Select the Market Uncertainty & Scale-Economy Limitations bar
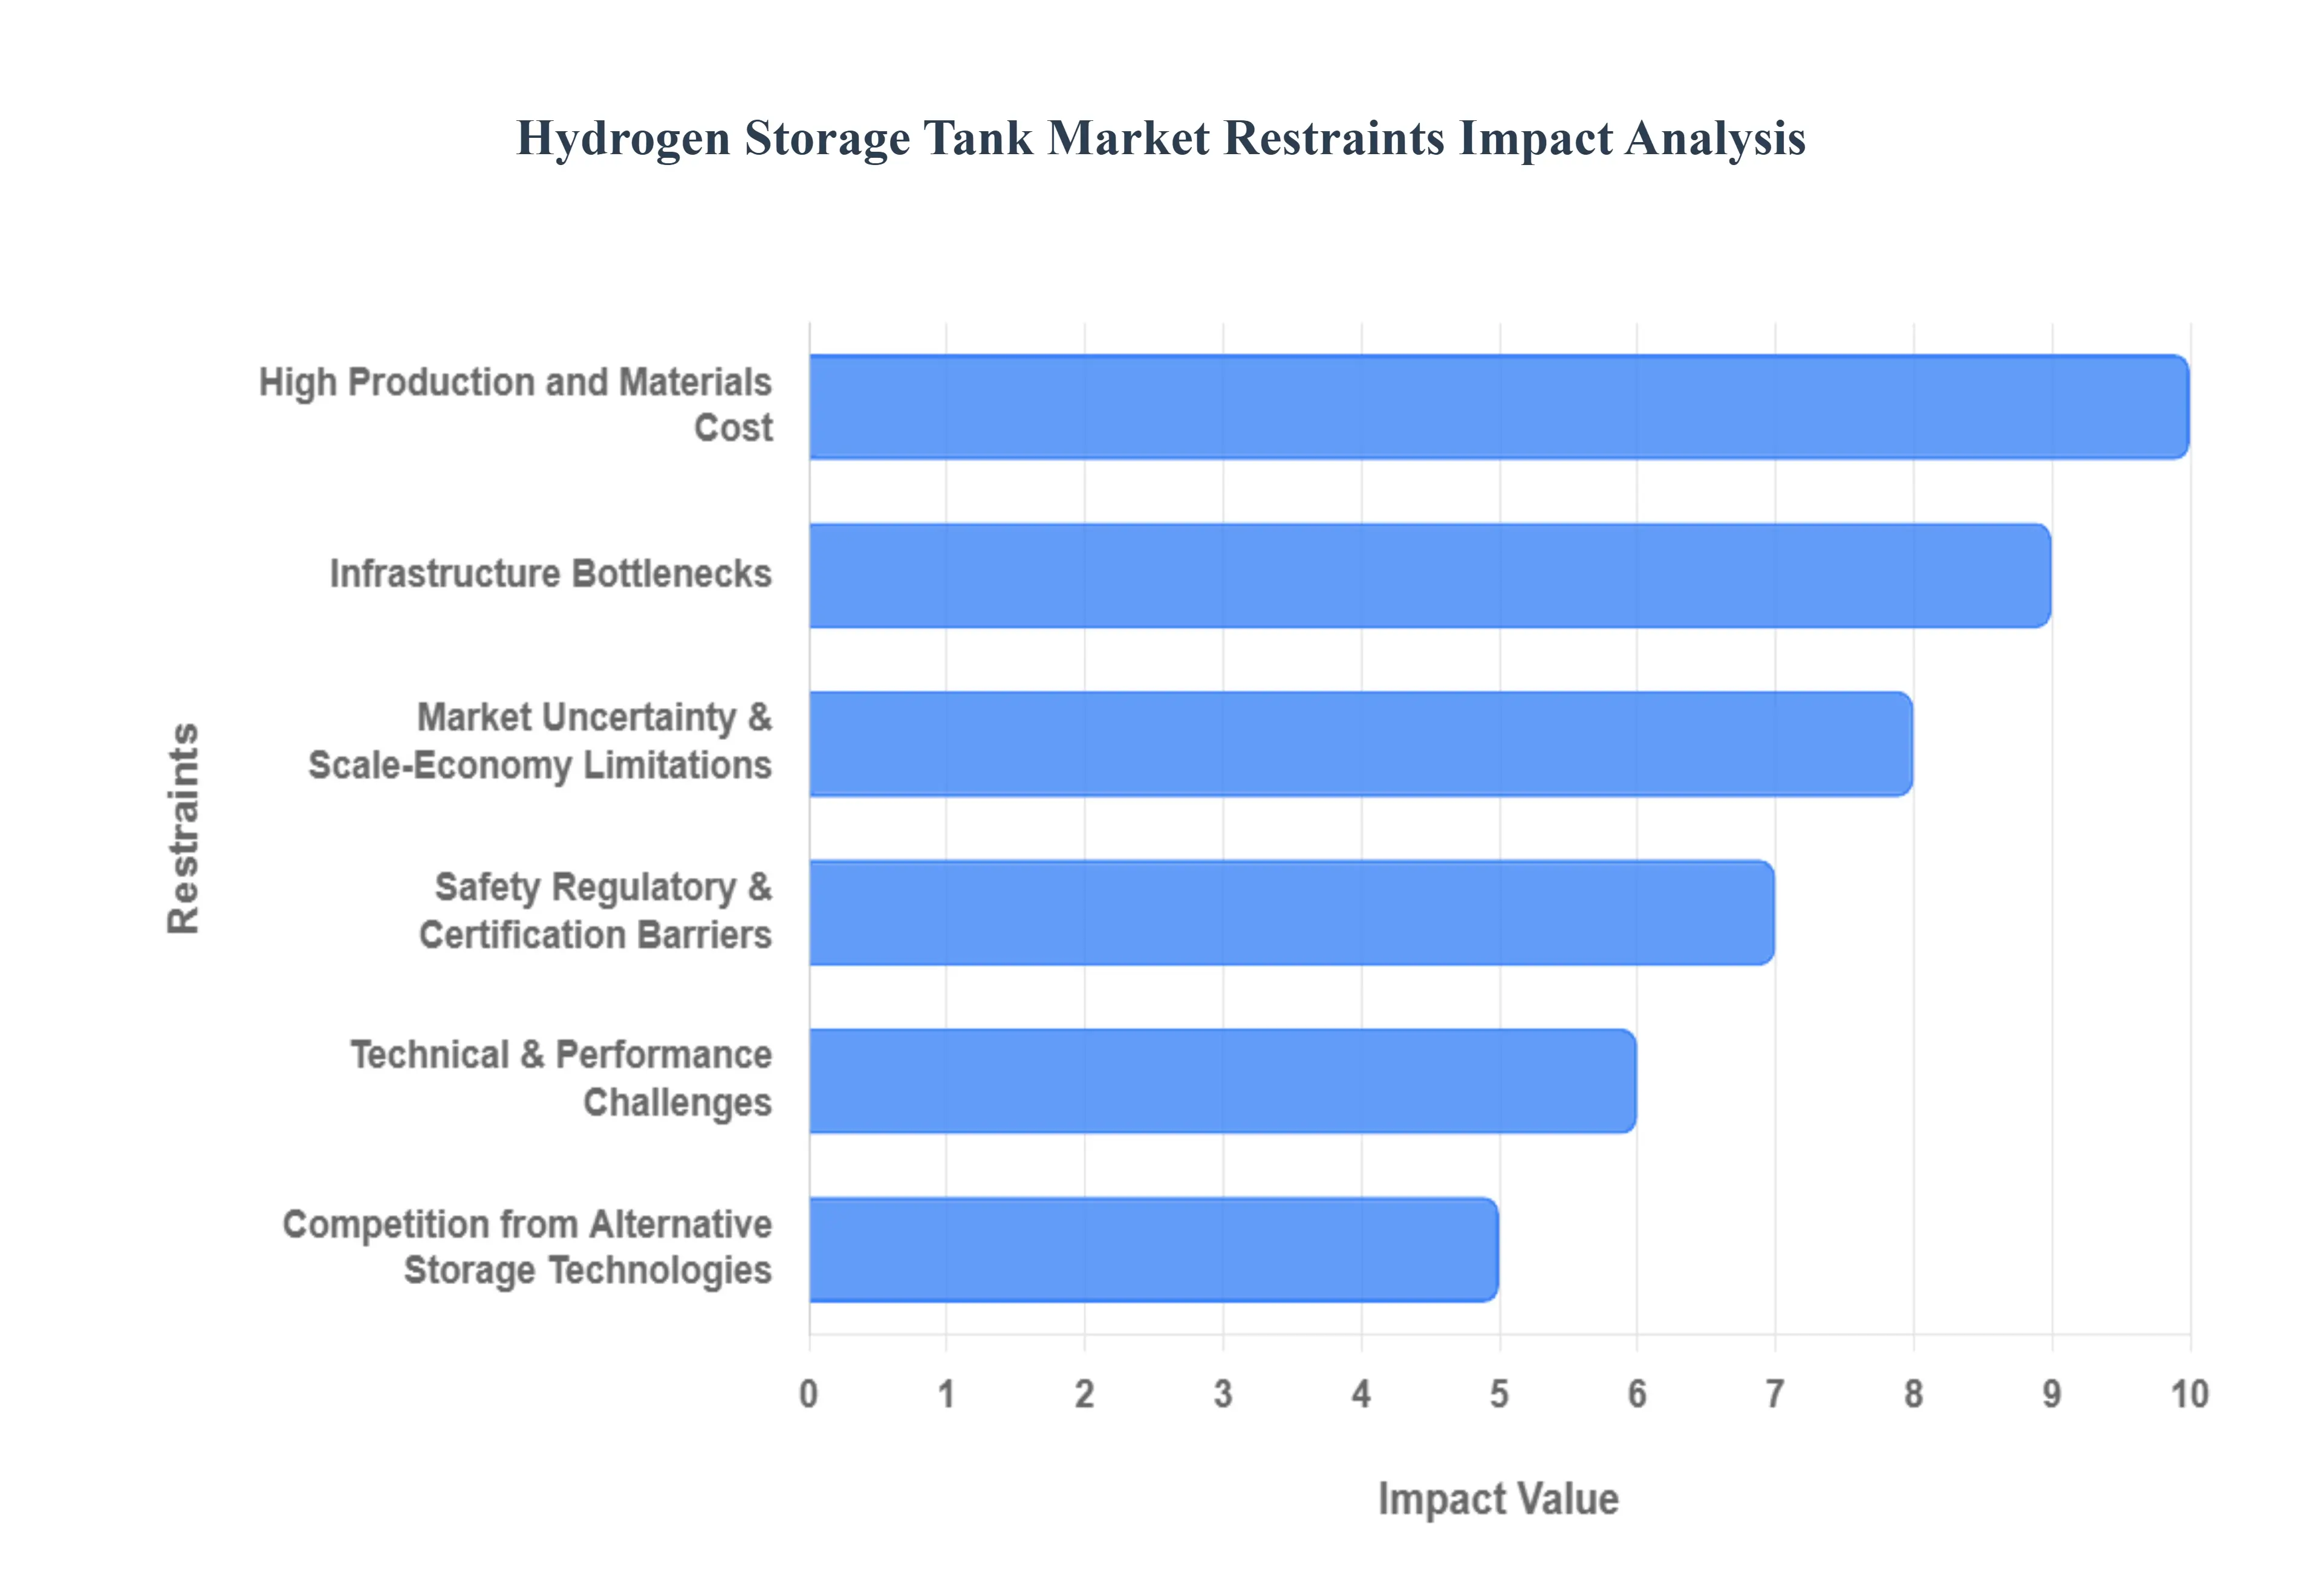 click(1360, 744)
